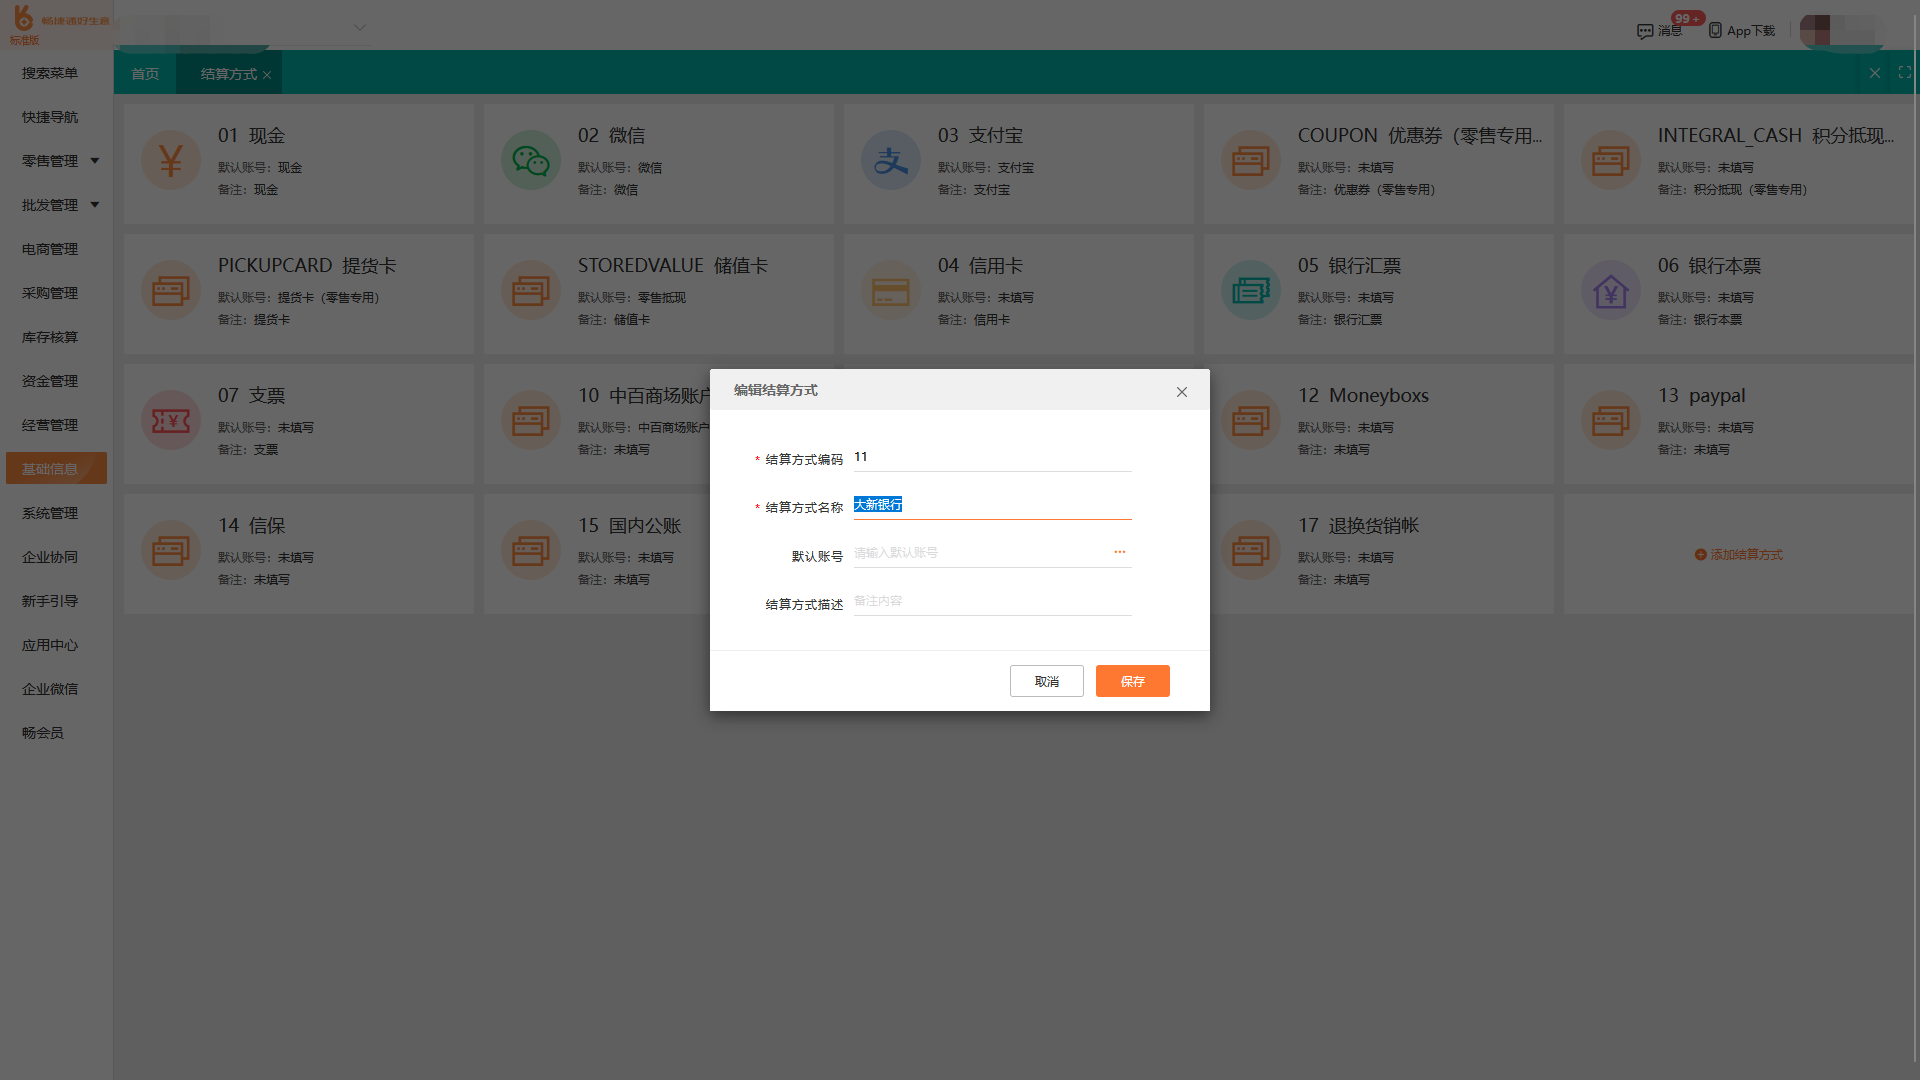Click the 现金 payment method icon
This screenshot has height=1080, width=1920.
click(x=169, y=160)
